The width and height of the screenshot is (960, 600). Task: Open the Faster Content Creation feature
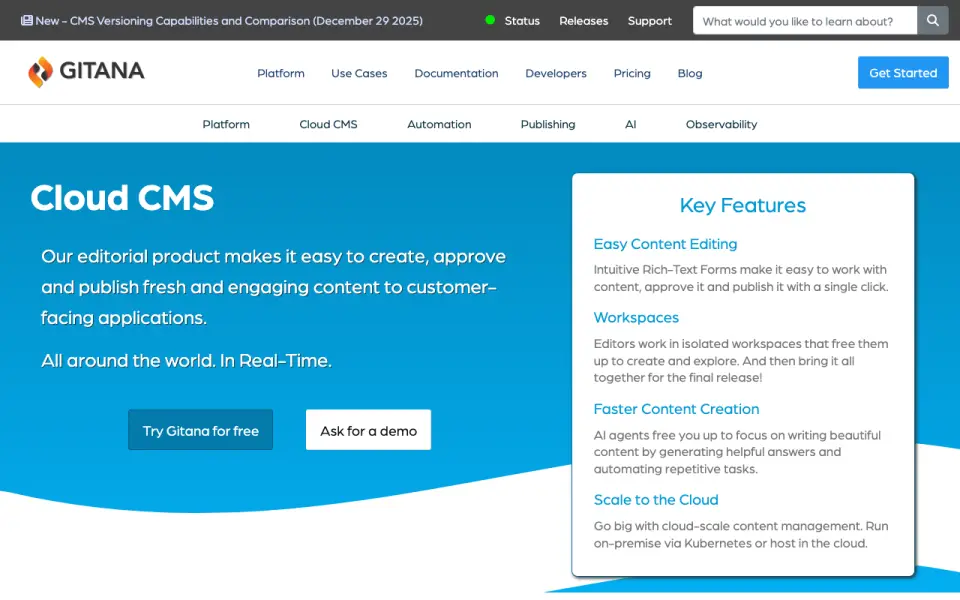676,408
